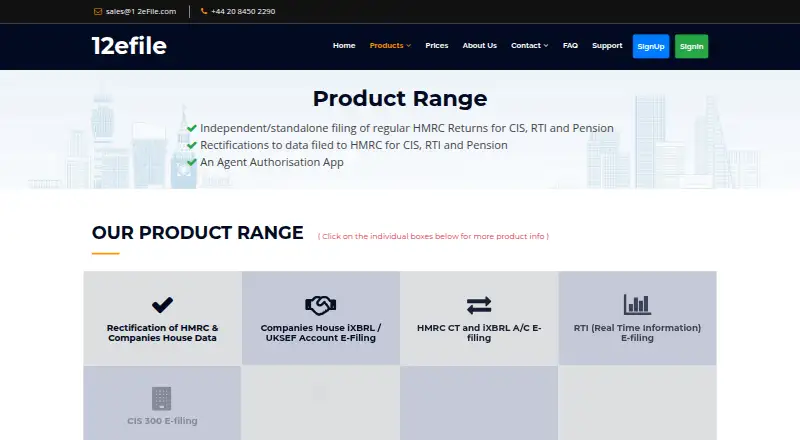Click the Product Range page heading

(x=400, y=99)
